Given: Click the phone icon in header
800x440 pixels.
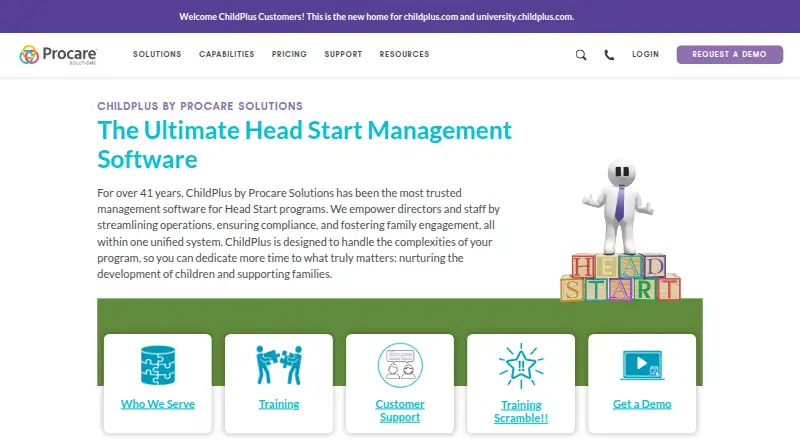Looking at the screenshot, I should pos(609,55).
